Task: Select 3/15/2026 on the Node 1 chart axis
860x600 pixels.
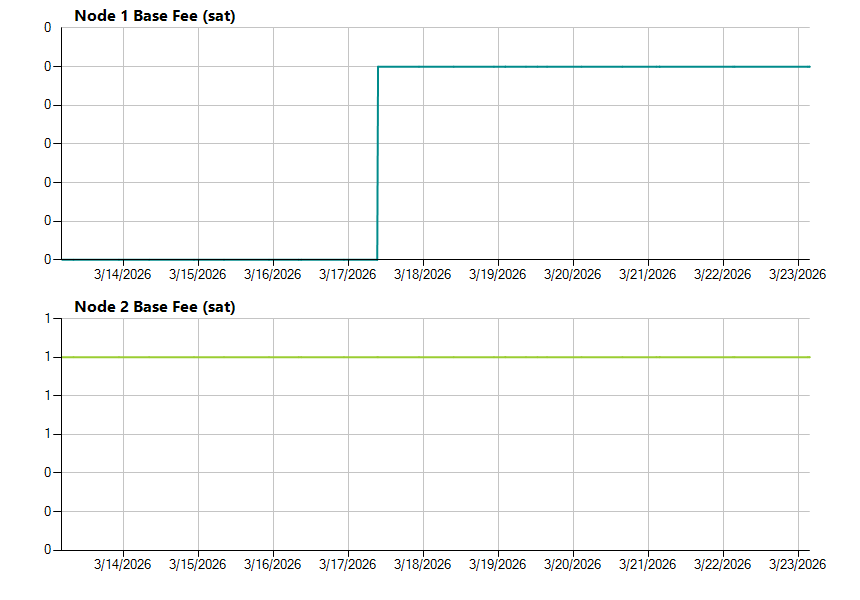Action: [x=197, y=274]
